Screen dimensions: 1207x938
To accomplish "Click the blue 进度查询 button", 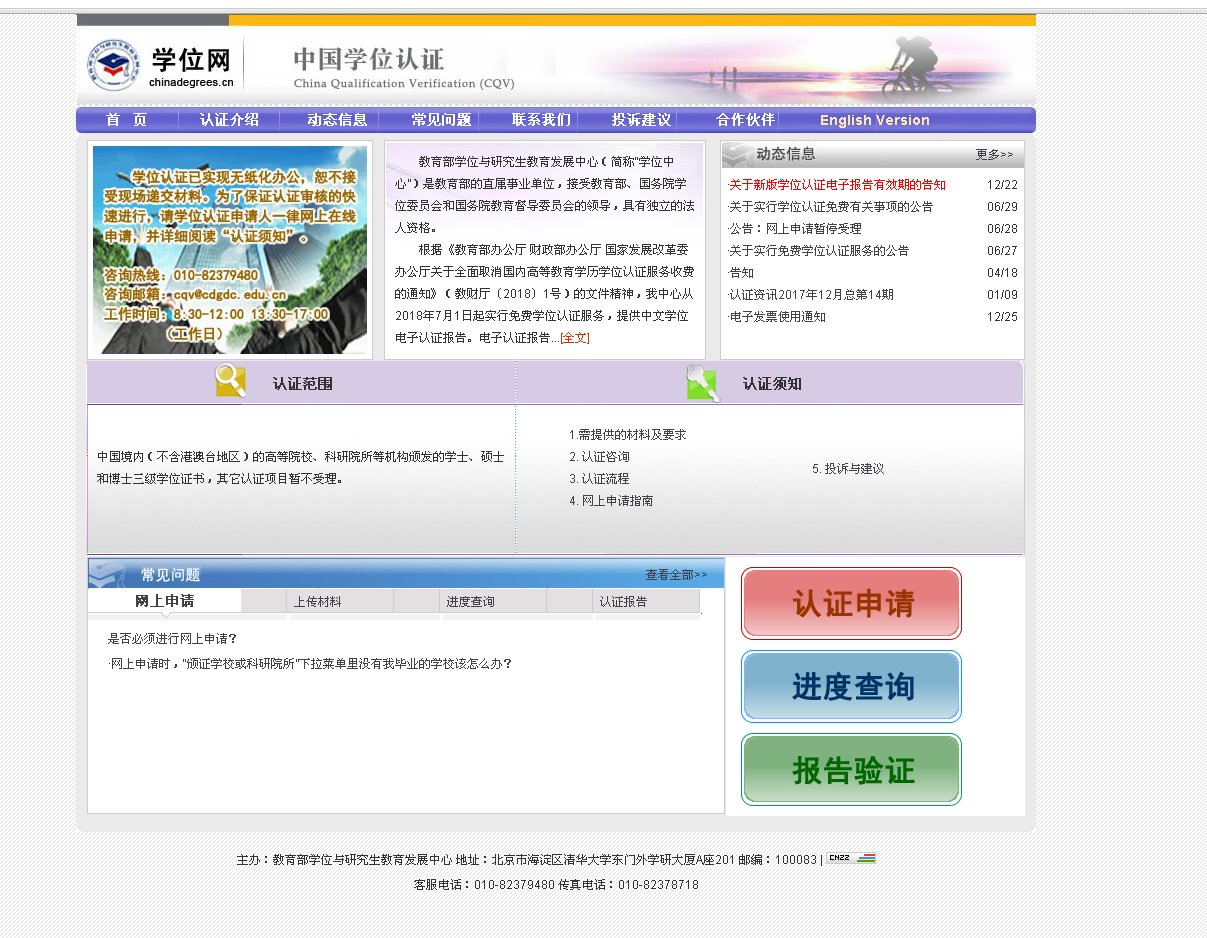I will pyautogui.click(x=851, y=686).
